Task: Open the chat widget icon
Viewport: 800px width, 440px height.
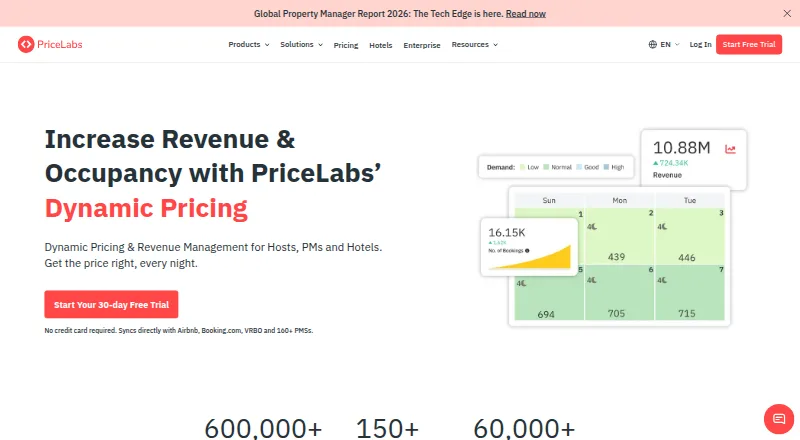Action: (779, 419)
